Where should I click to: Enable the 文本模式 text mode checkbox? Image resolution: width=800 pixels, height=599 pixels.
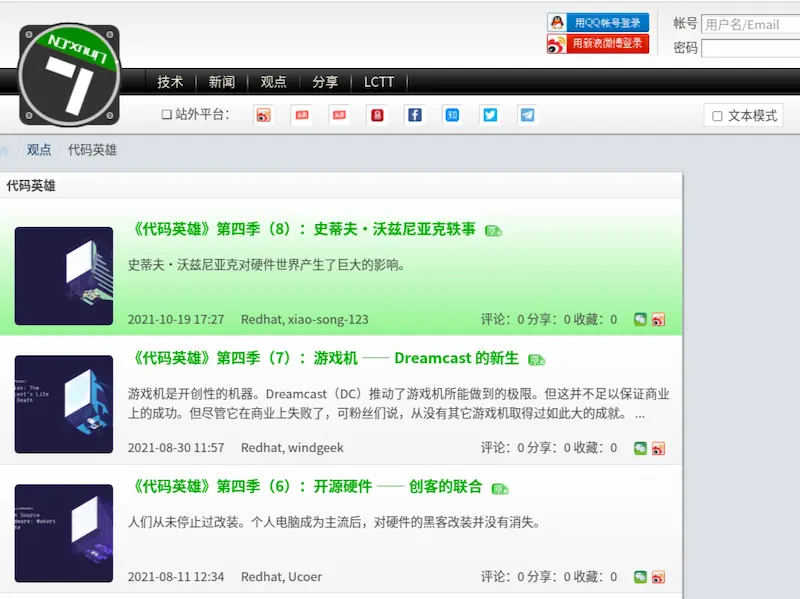tap(717, 116)
